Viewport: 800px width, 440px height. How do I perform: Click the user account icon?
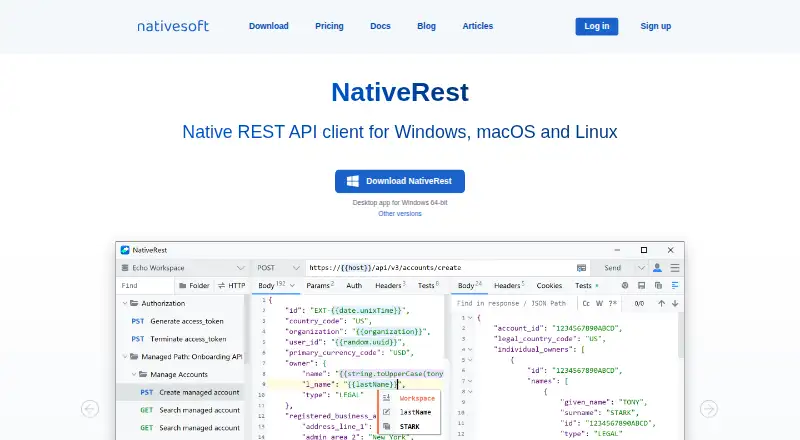[657, 268]
